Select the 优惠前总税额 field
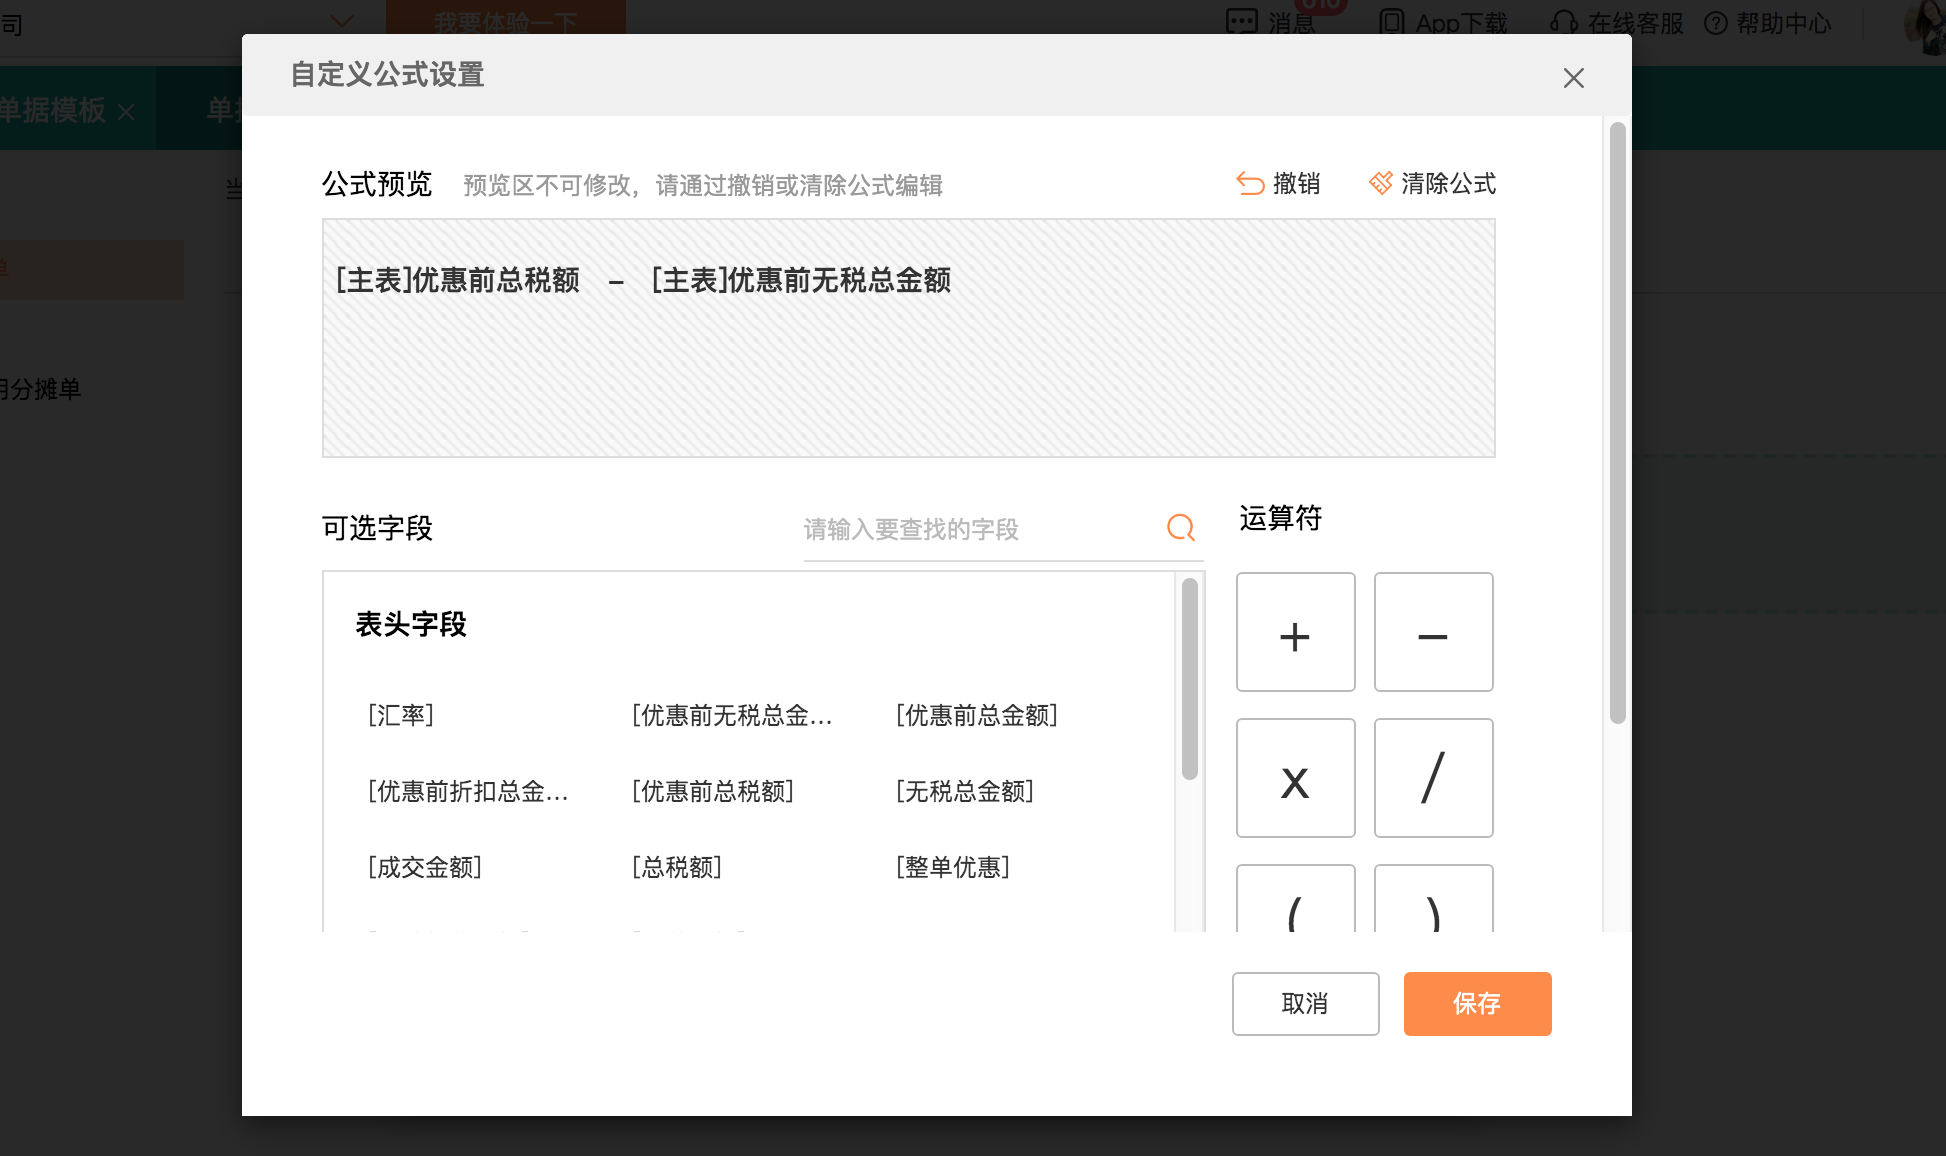Screen dimensions: 1946x1156 pos(712,791)
